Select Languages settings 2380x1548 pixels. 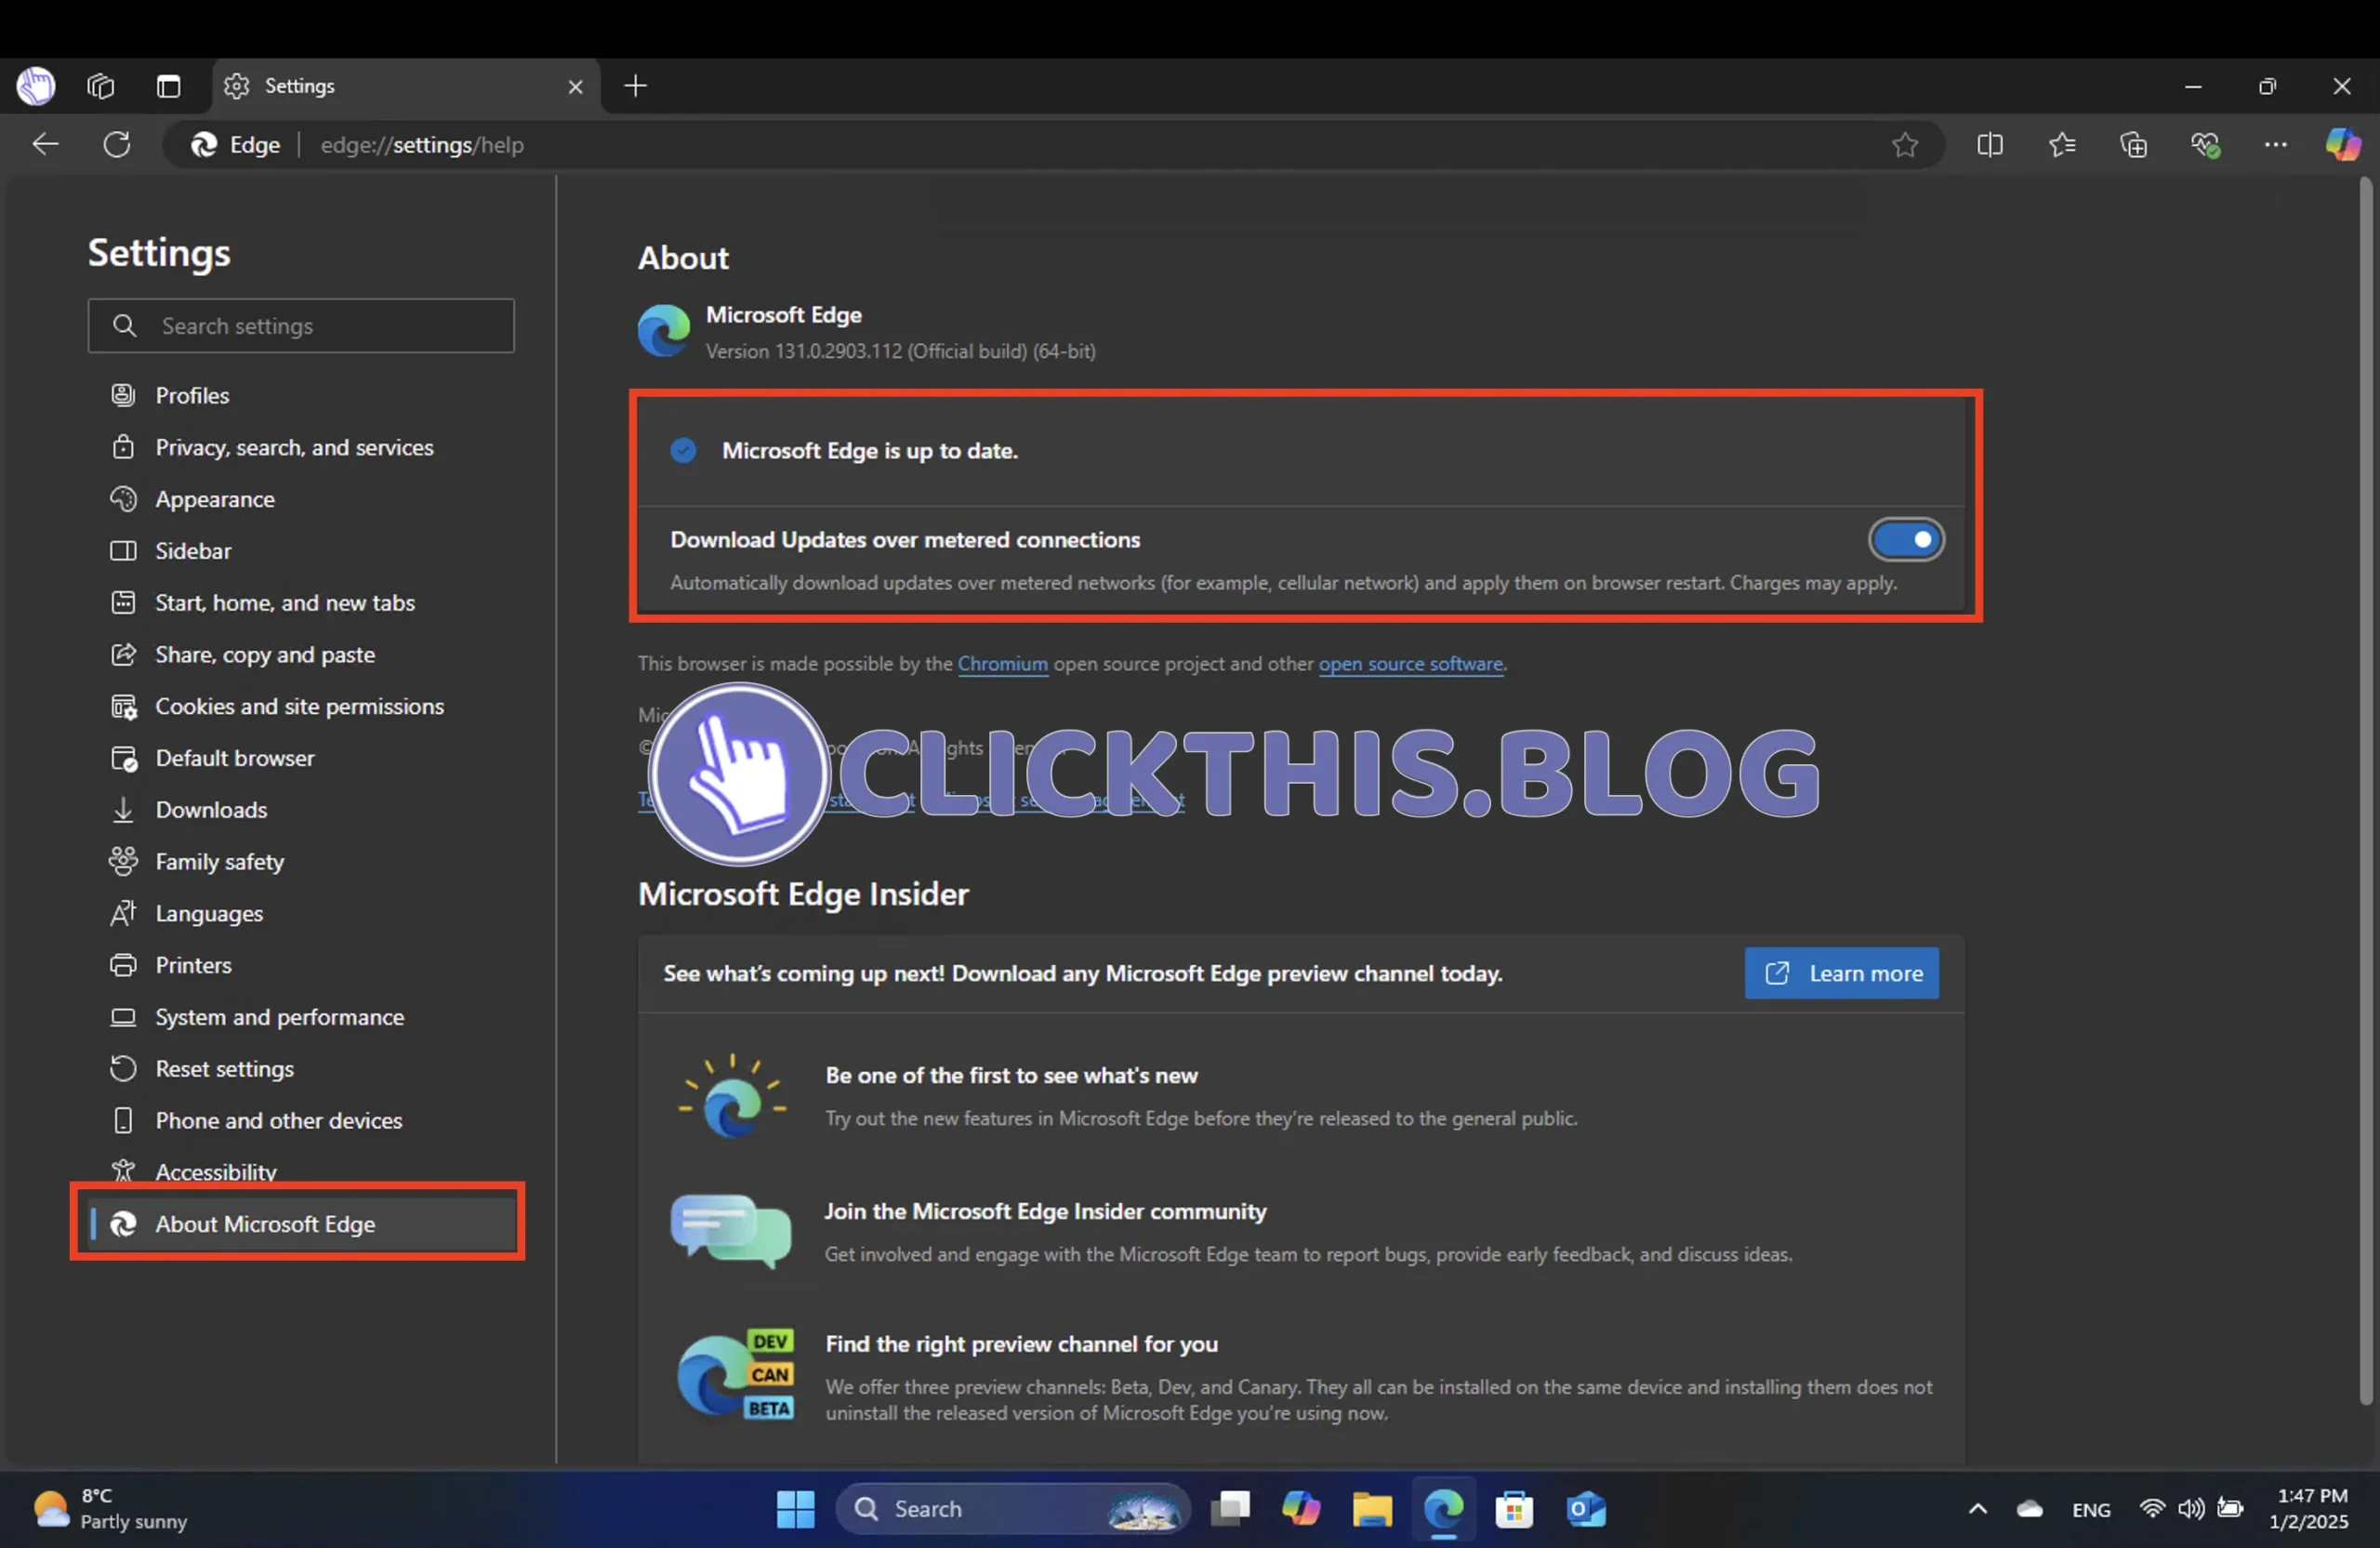point(209,914)
